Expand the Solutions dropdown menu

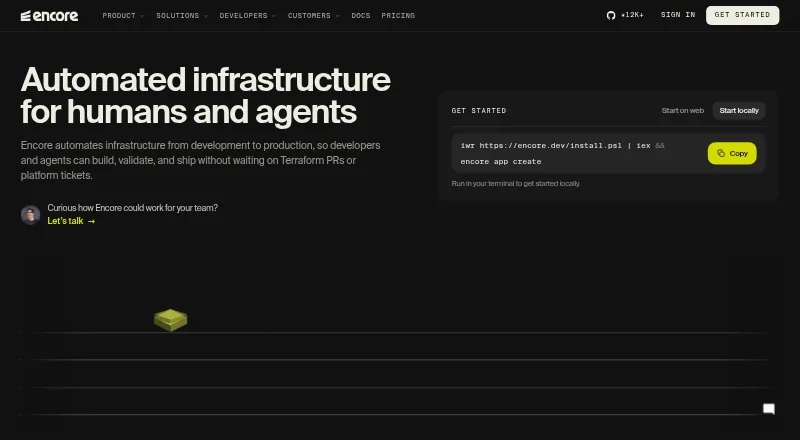(x=182, y=16)
